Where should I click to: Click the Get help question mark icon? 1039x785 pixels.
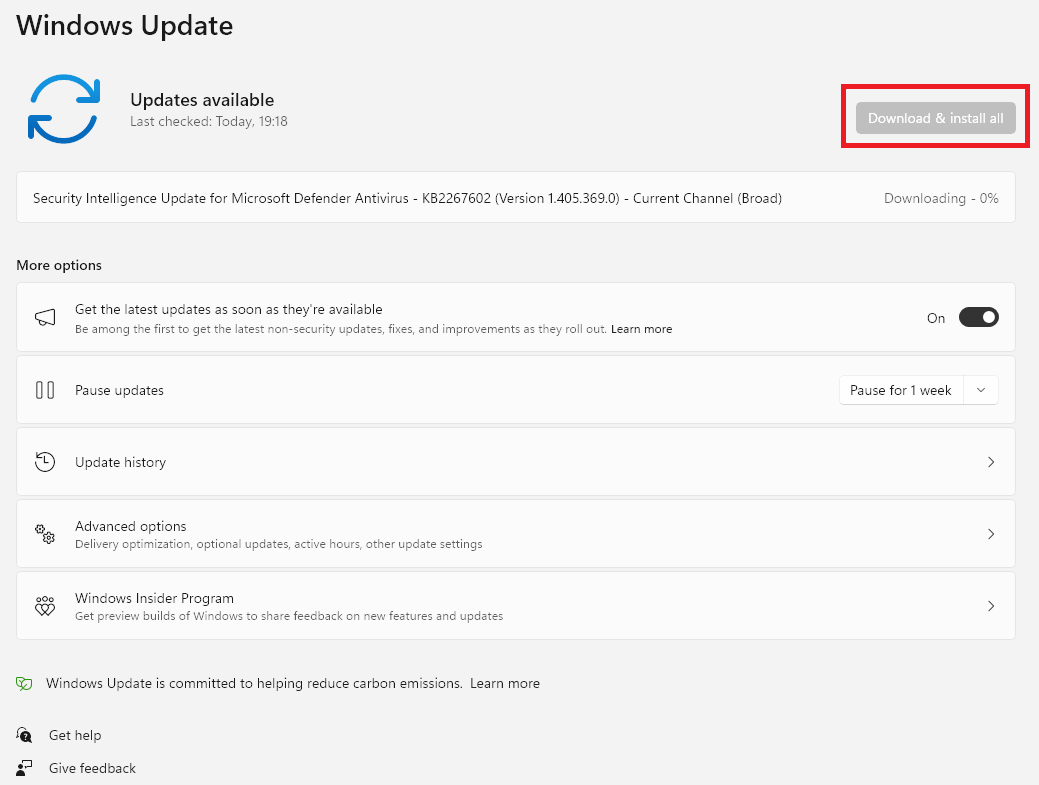point(24,735)
